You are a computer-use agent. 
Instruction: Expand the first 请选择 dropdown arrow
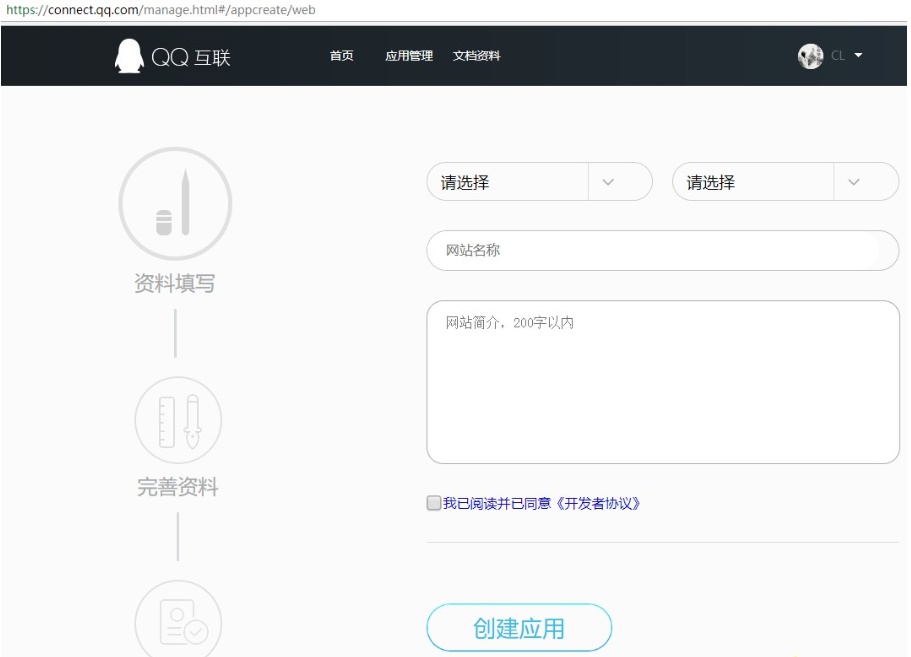tap(608, 182)
